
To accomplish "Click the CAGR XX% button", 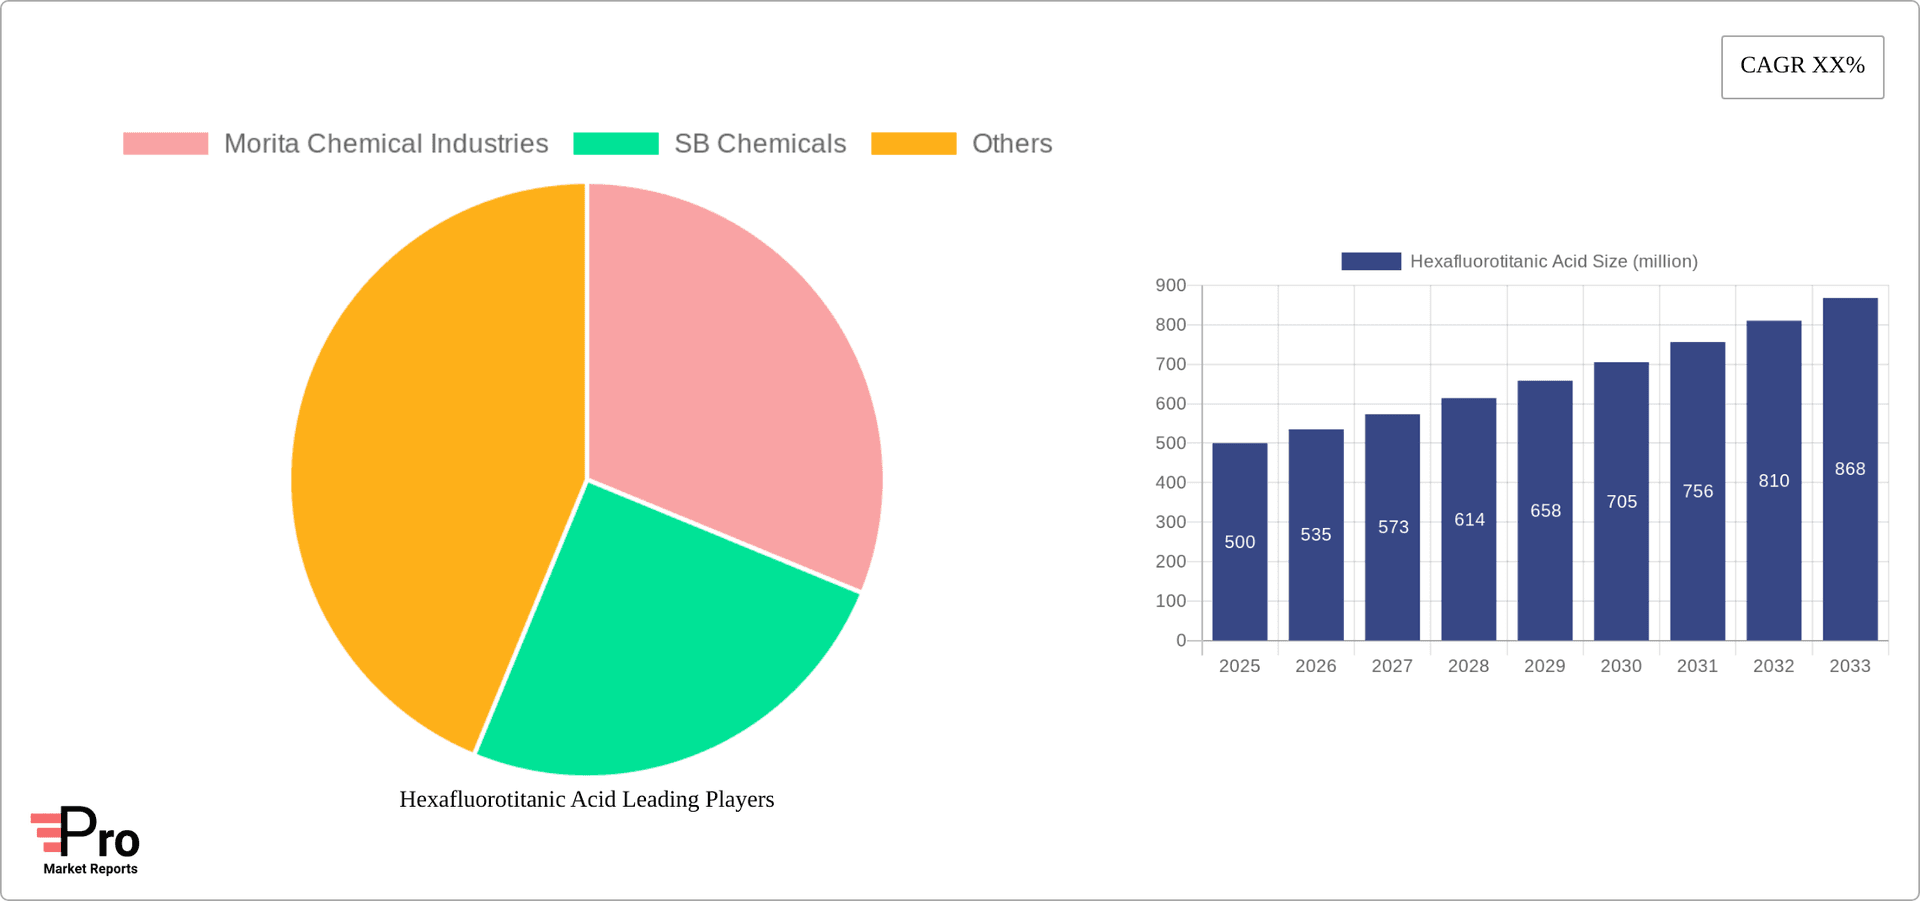I will point(1802,66).
